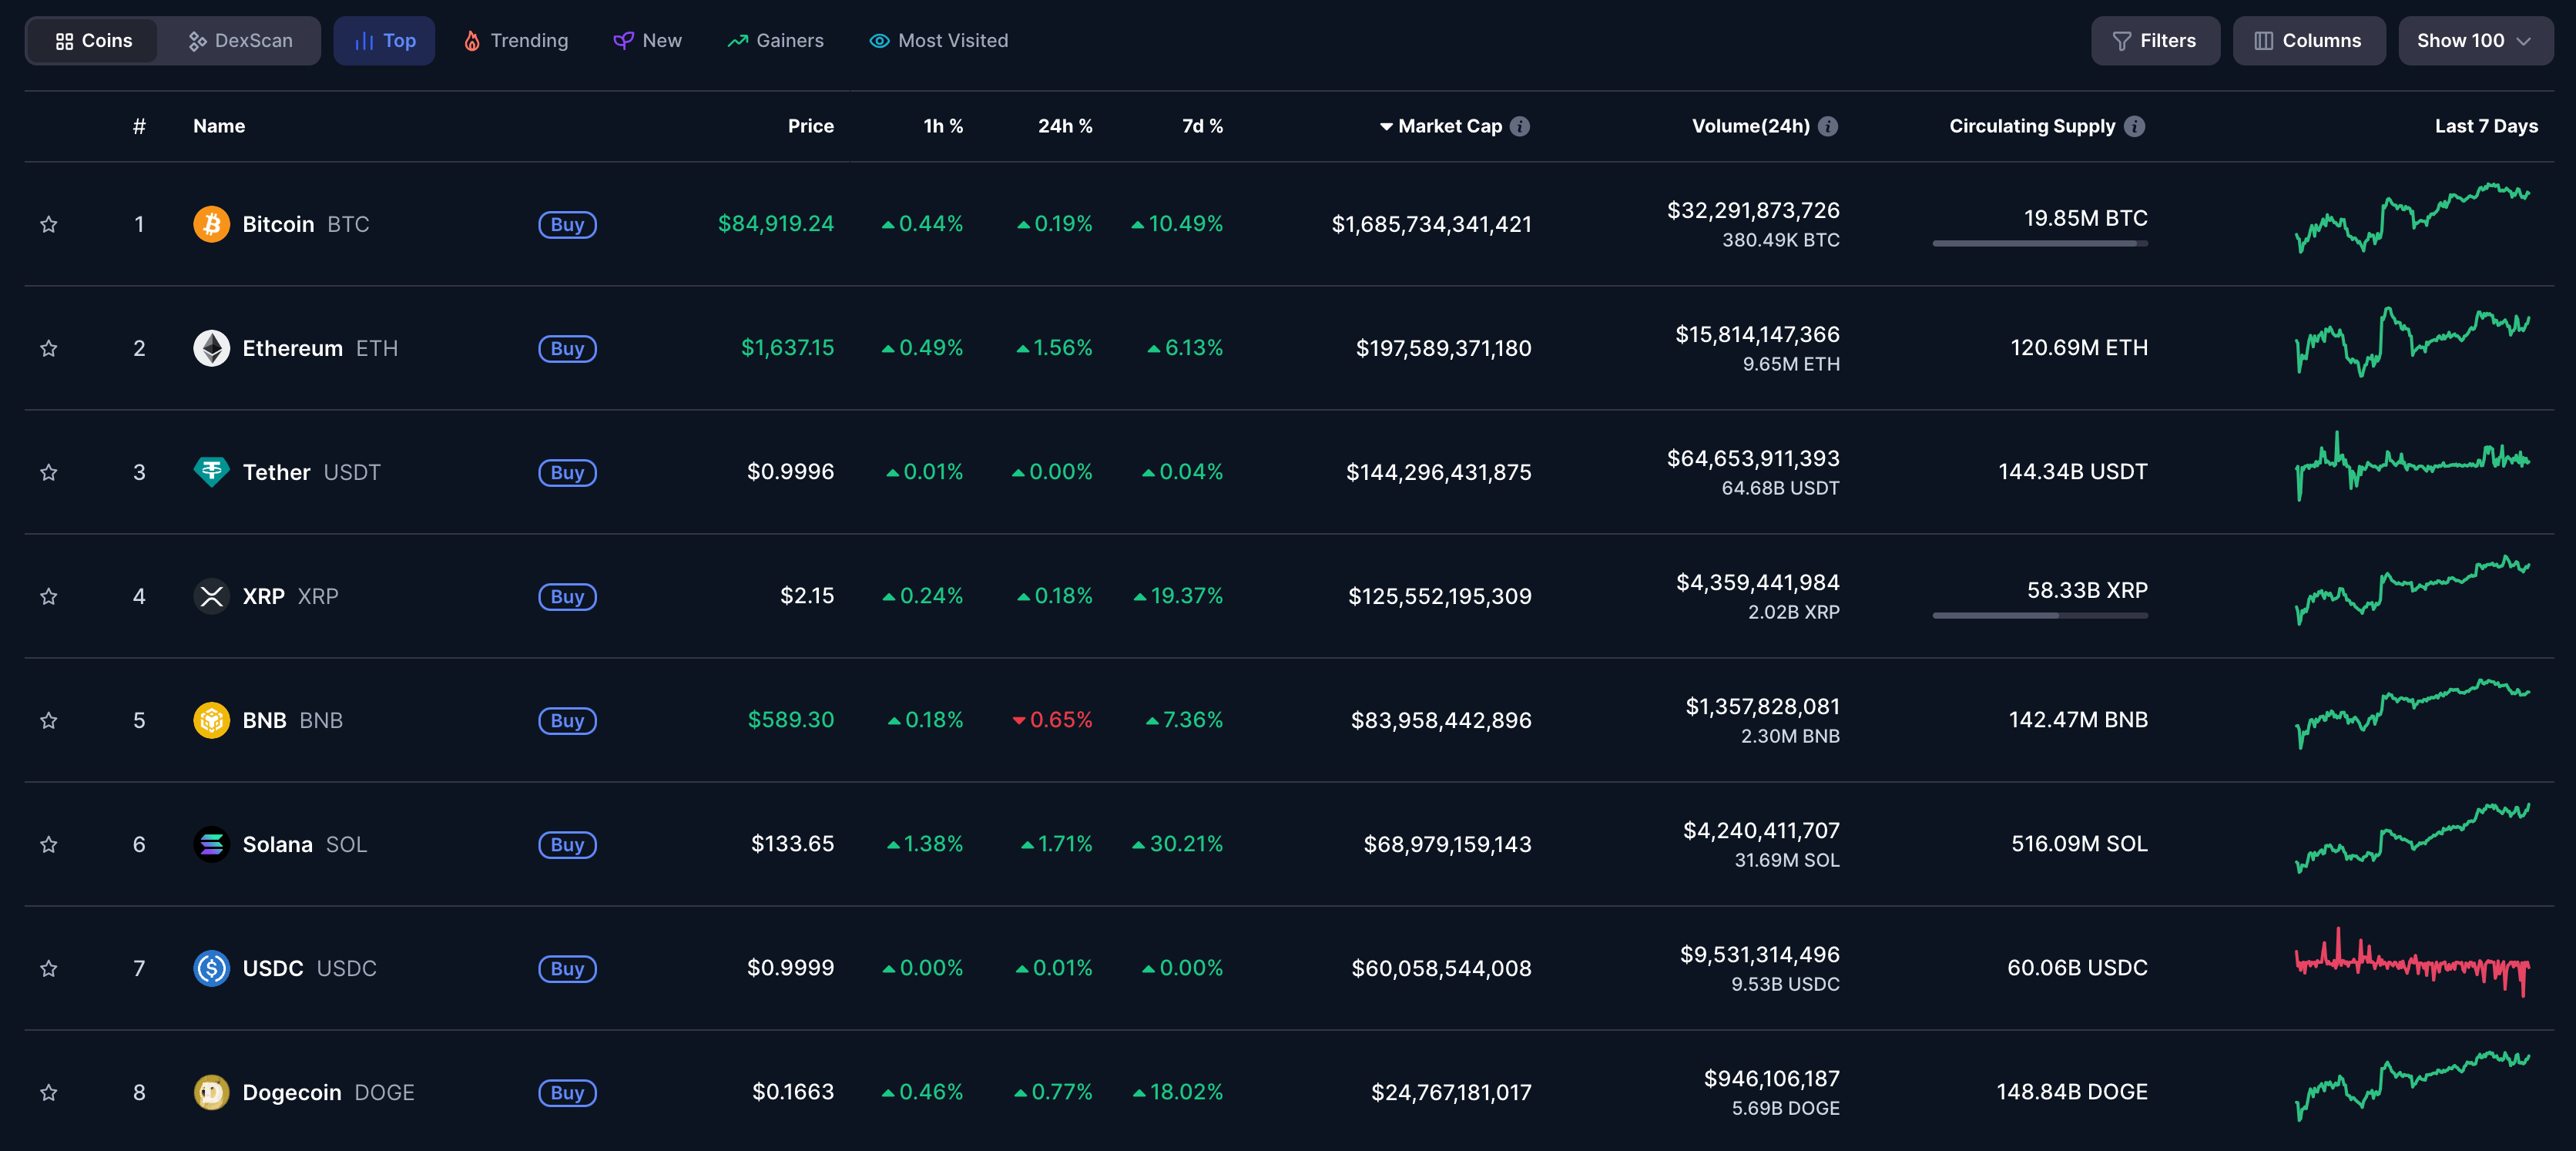Click Buy next to Ethereum
2576x1151 pixels.
pyautogui.click(x=567, y=348)
